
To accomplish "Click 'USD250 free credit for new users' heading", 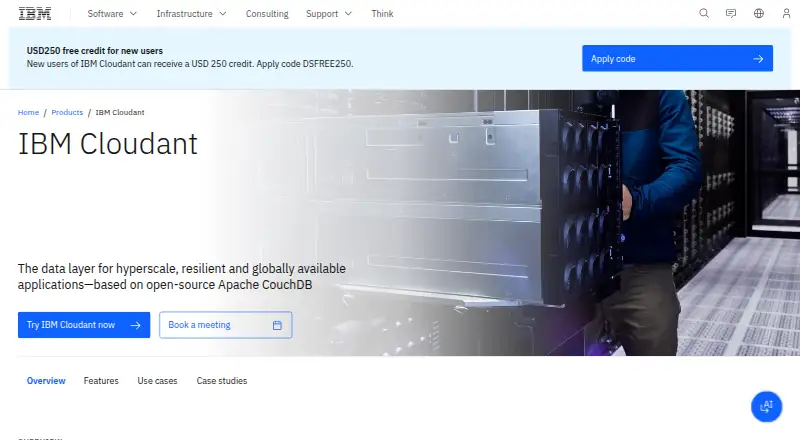I will click(x=94, y=51).
